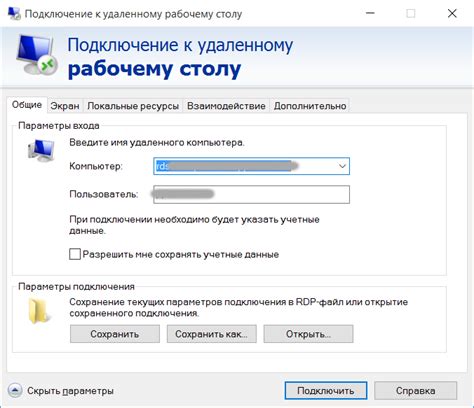
Task: Open the Взаимодействие tab
Action: click(x=226, y=106)
